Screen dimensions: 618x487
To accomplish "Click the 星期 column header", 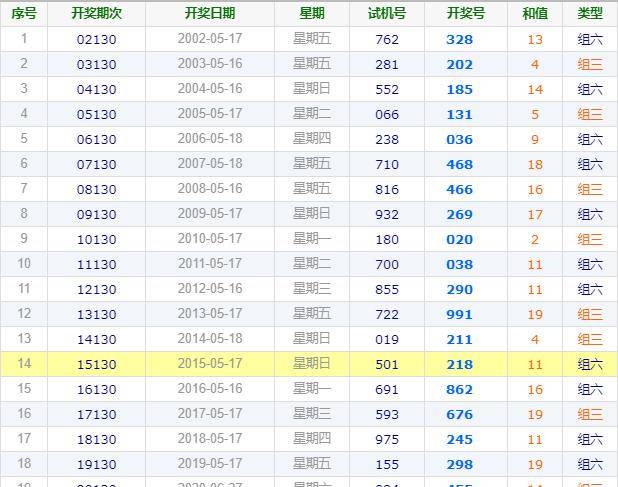I will [x=312, y=13].
